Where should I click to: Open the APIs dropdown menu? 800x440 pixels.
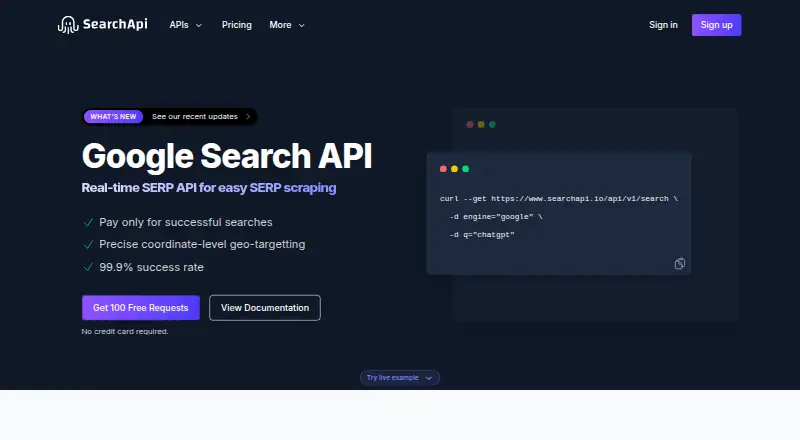pyautogui.click(x=185, y=25)
